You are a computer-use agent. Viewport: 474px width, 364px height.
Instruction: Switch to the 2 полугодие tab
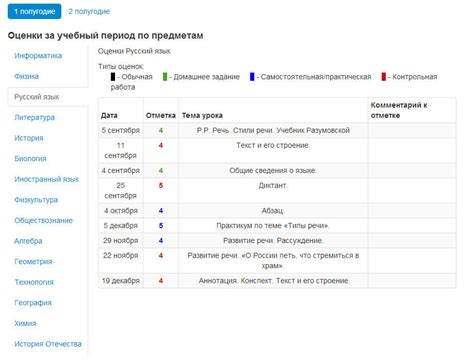tap(89, 11)
